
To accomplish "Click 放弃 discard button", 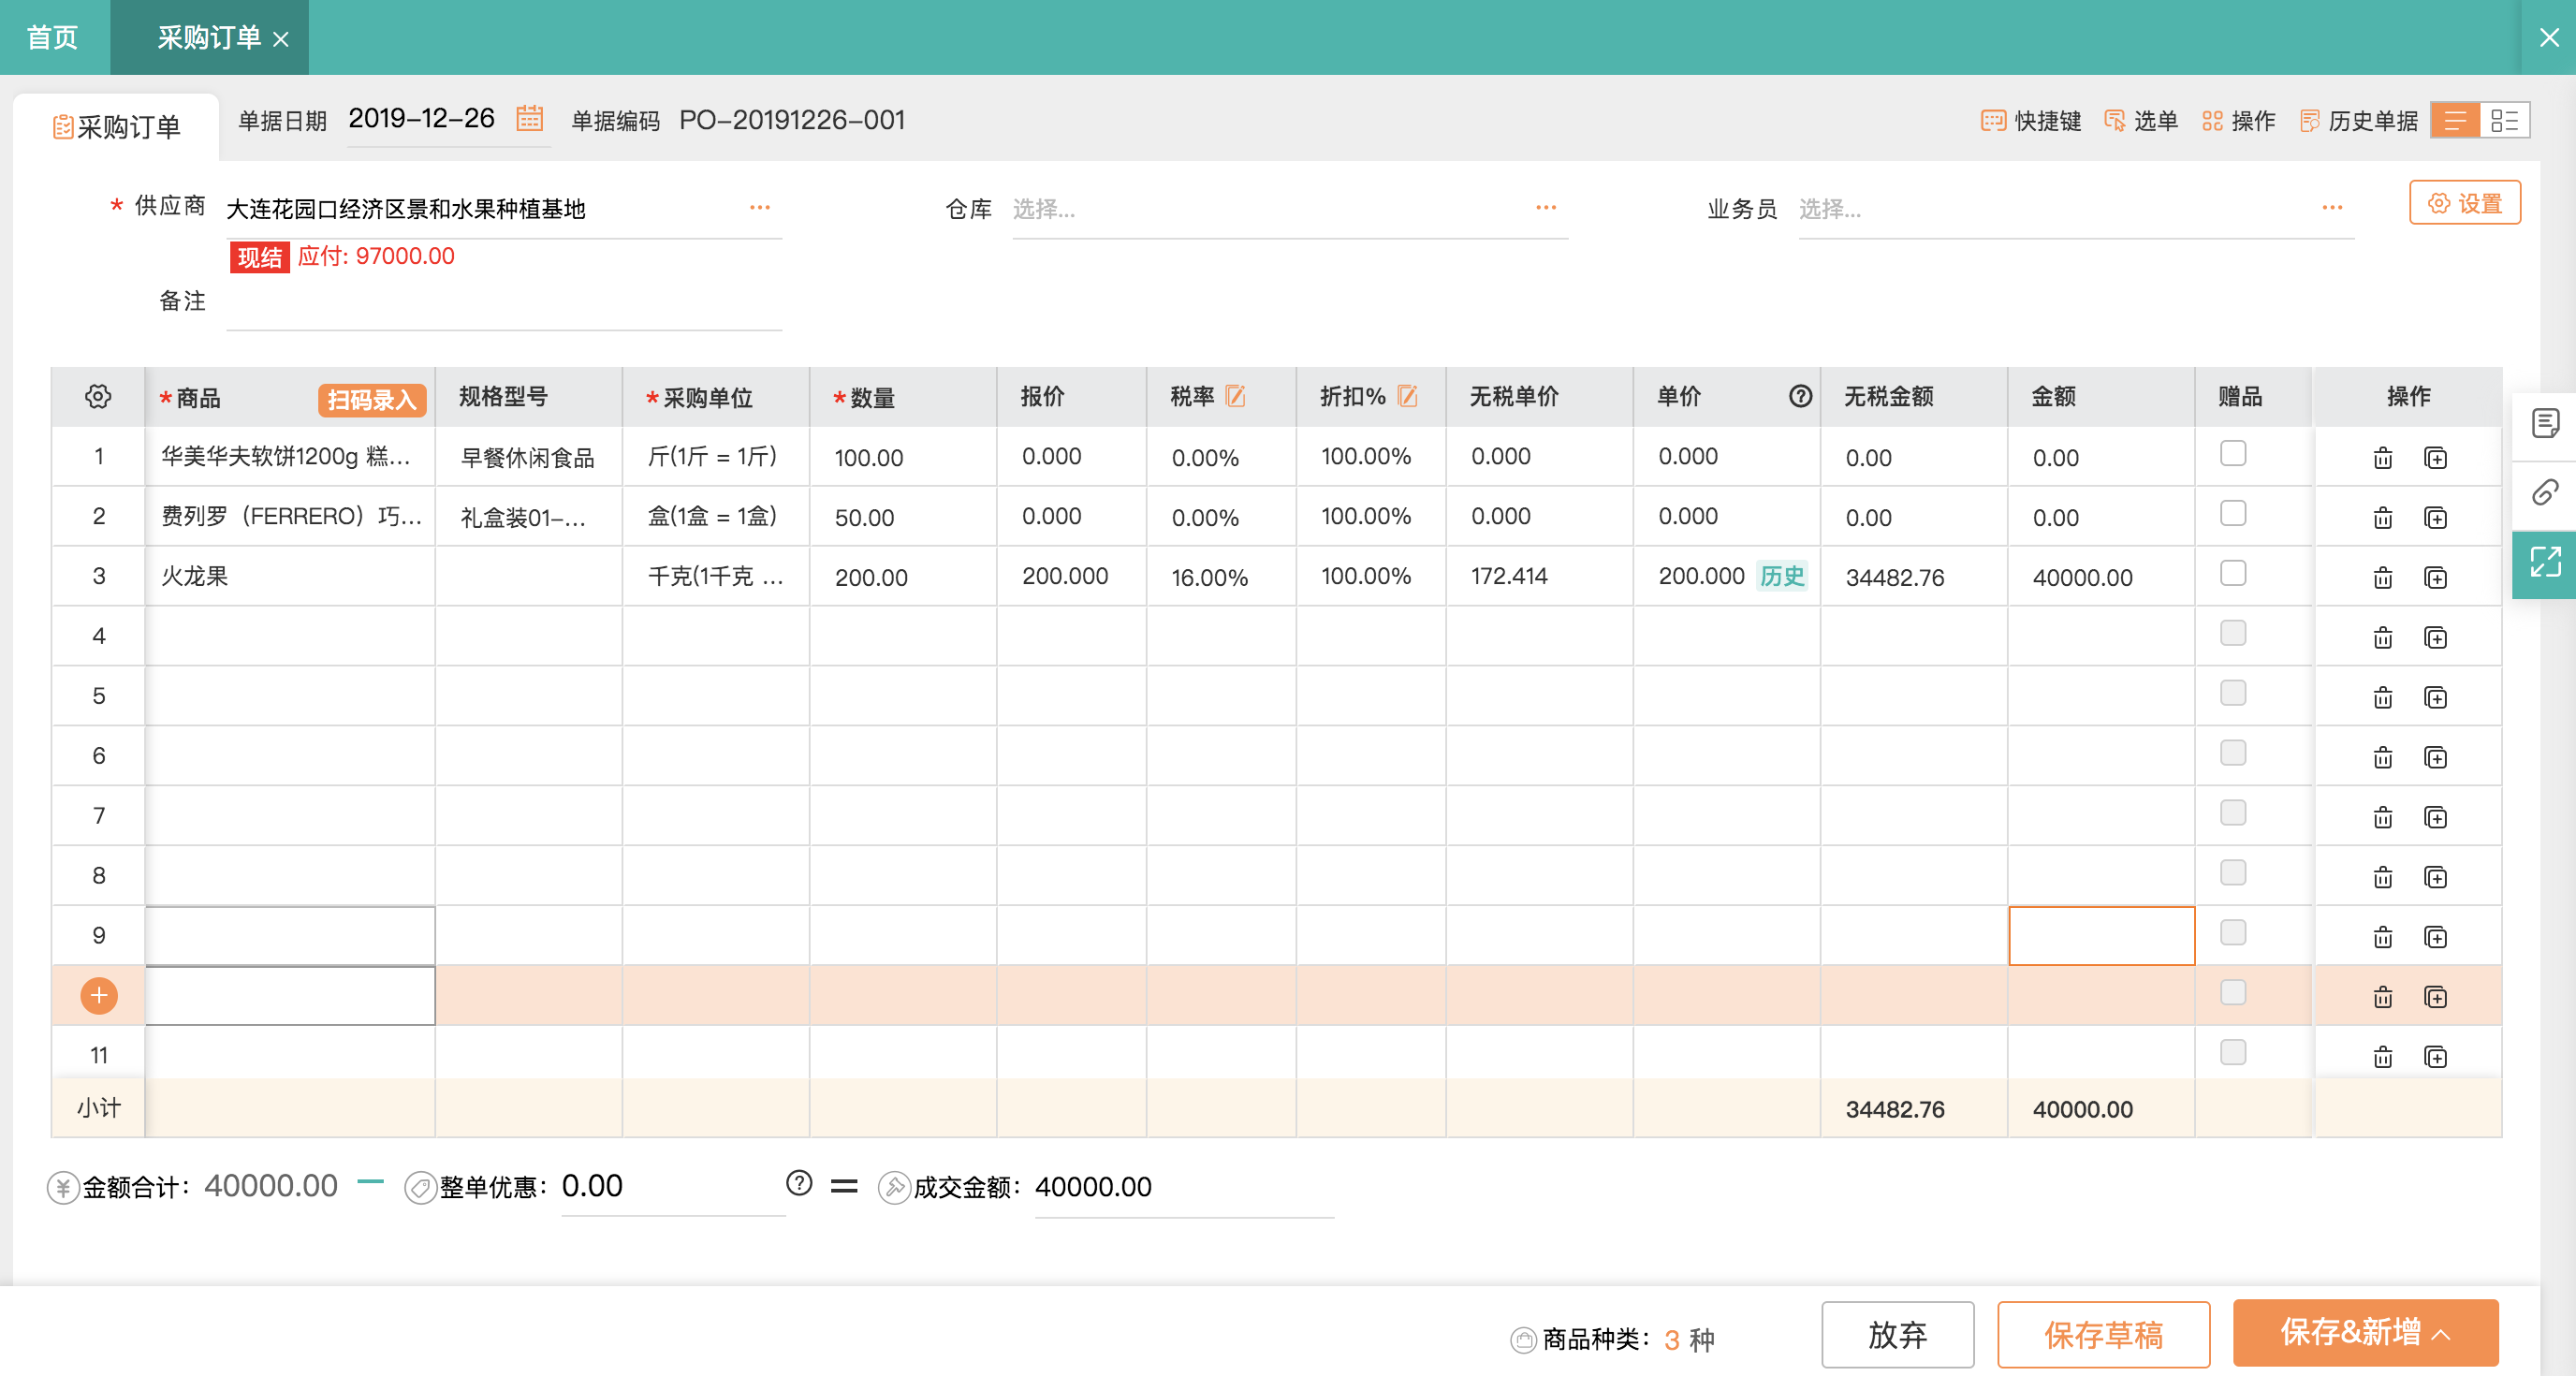I will point(1895,1328).
